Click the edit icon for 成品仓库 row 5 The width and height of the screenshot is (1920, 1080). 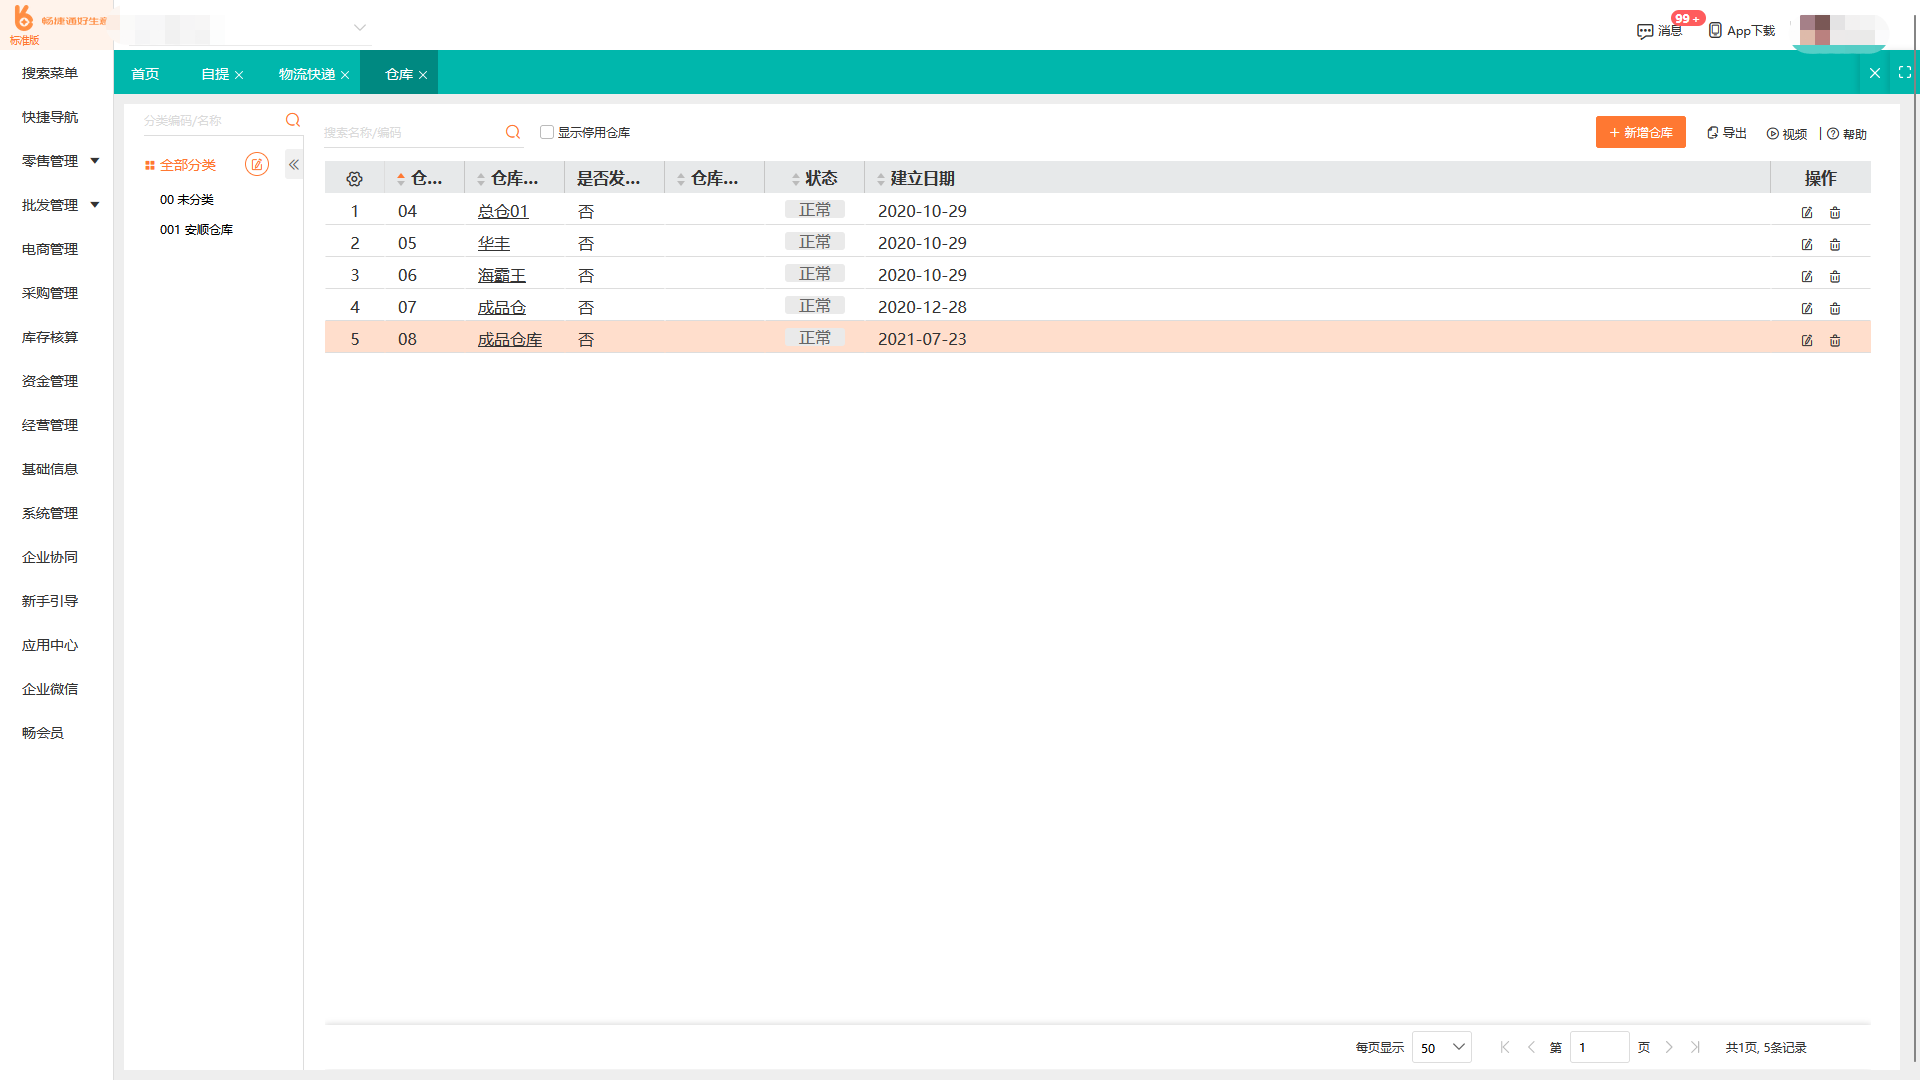(x=1807, y=339)
